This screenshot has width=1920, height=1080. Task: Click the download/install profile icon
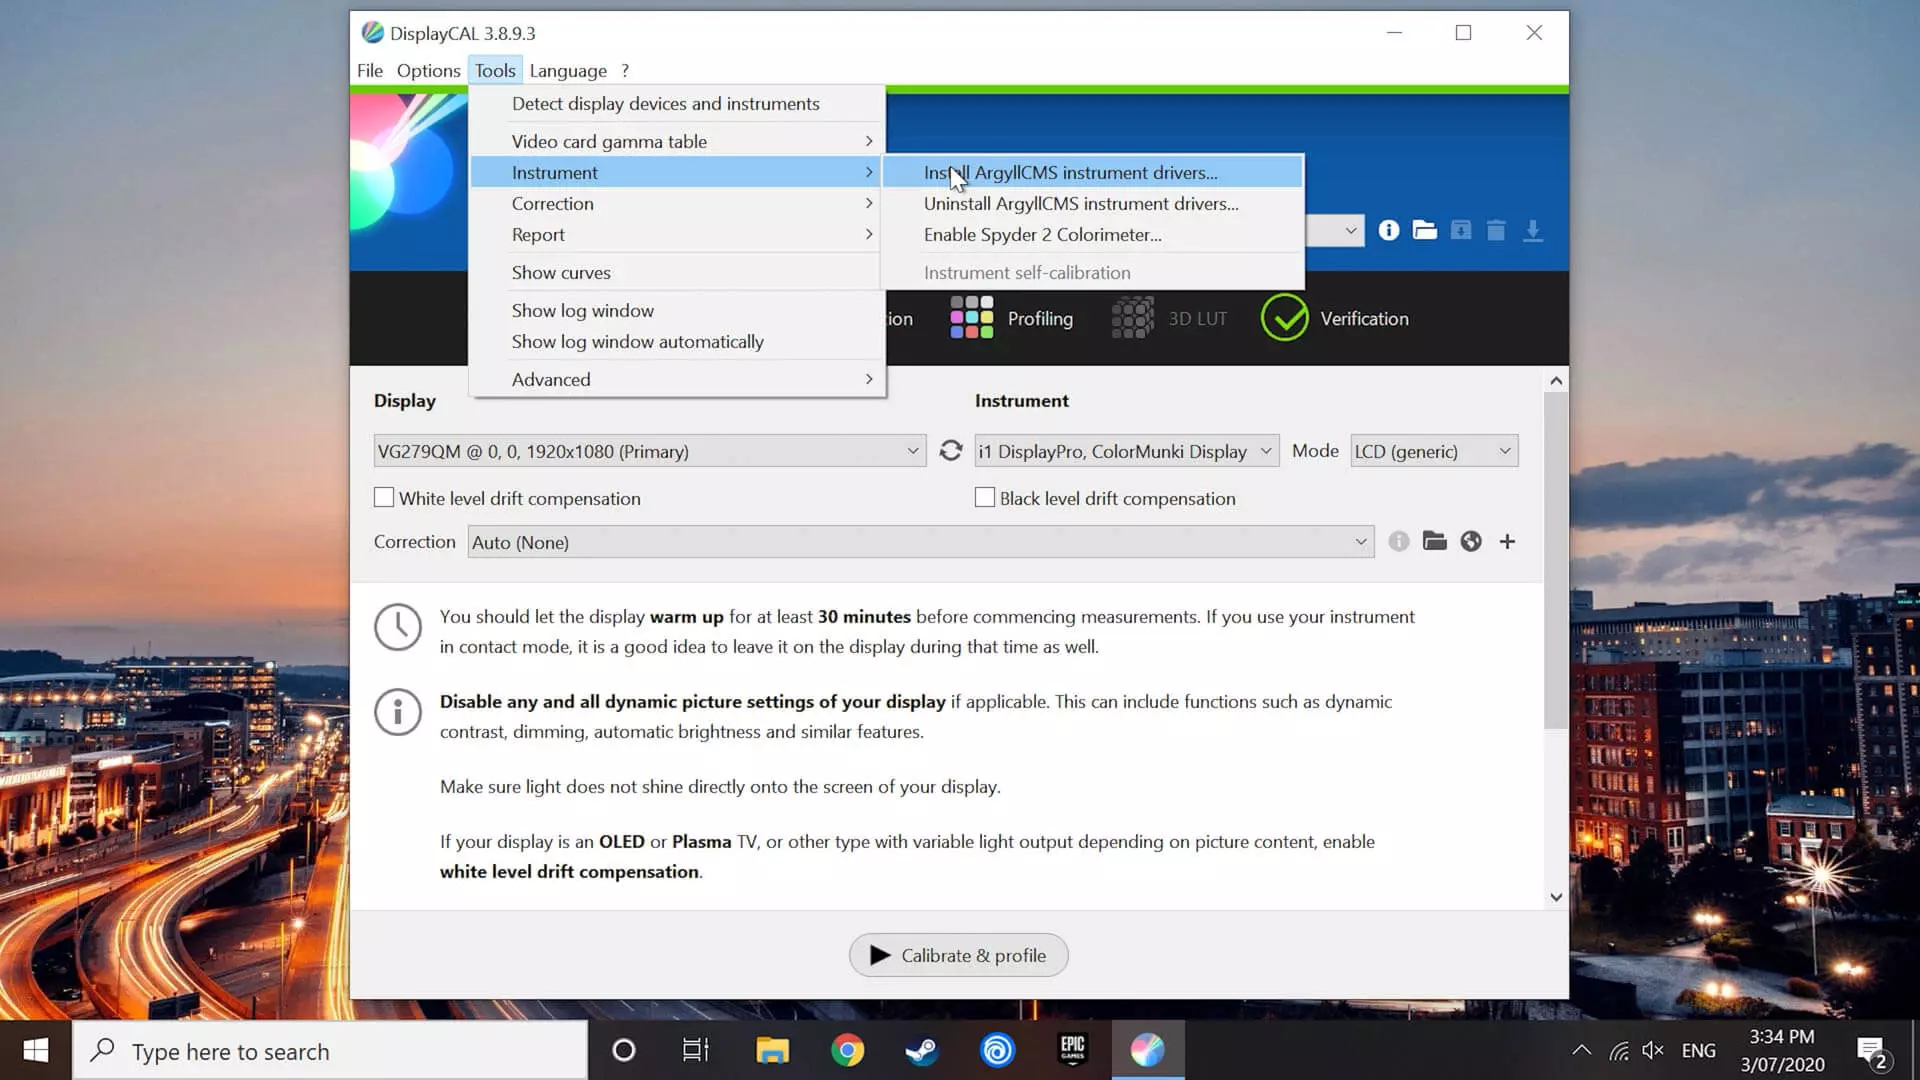tap(1532, 231)
